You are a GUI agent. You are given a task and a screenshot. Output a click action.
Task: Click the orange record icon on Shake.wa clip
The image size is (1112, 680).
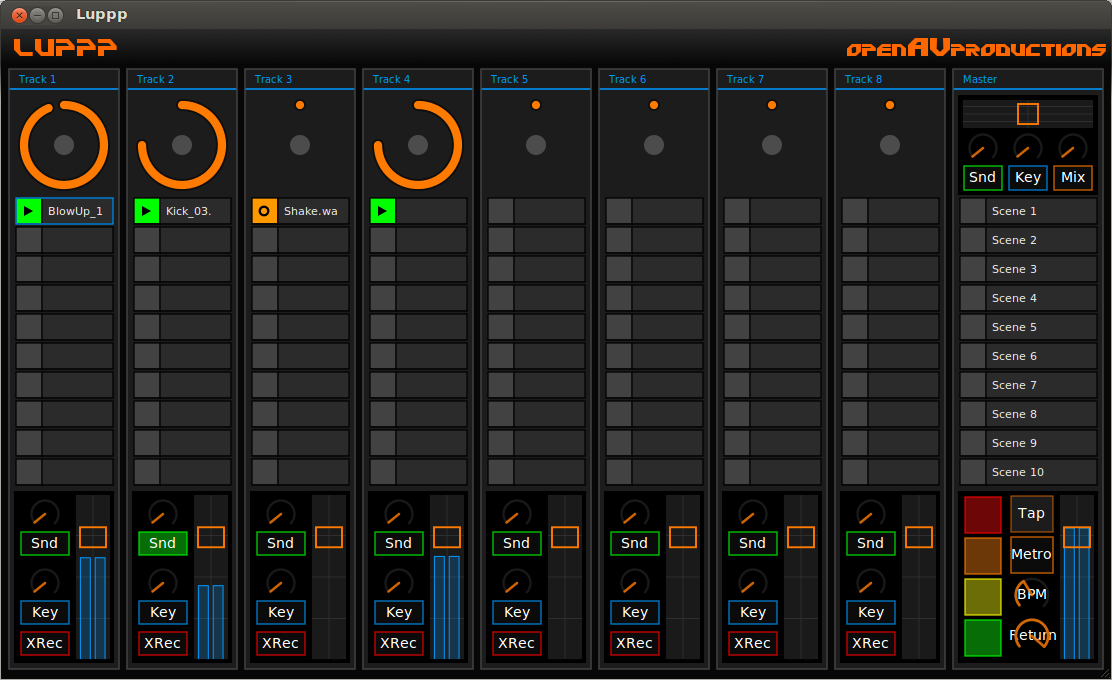[265, 211]
